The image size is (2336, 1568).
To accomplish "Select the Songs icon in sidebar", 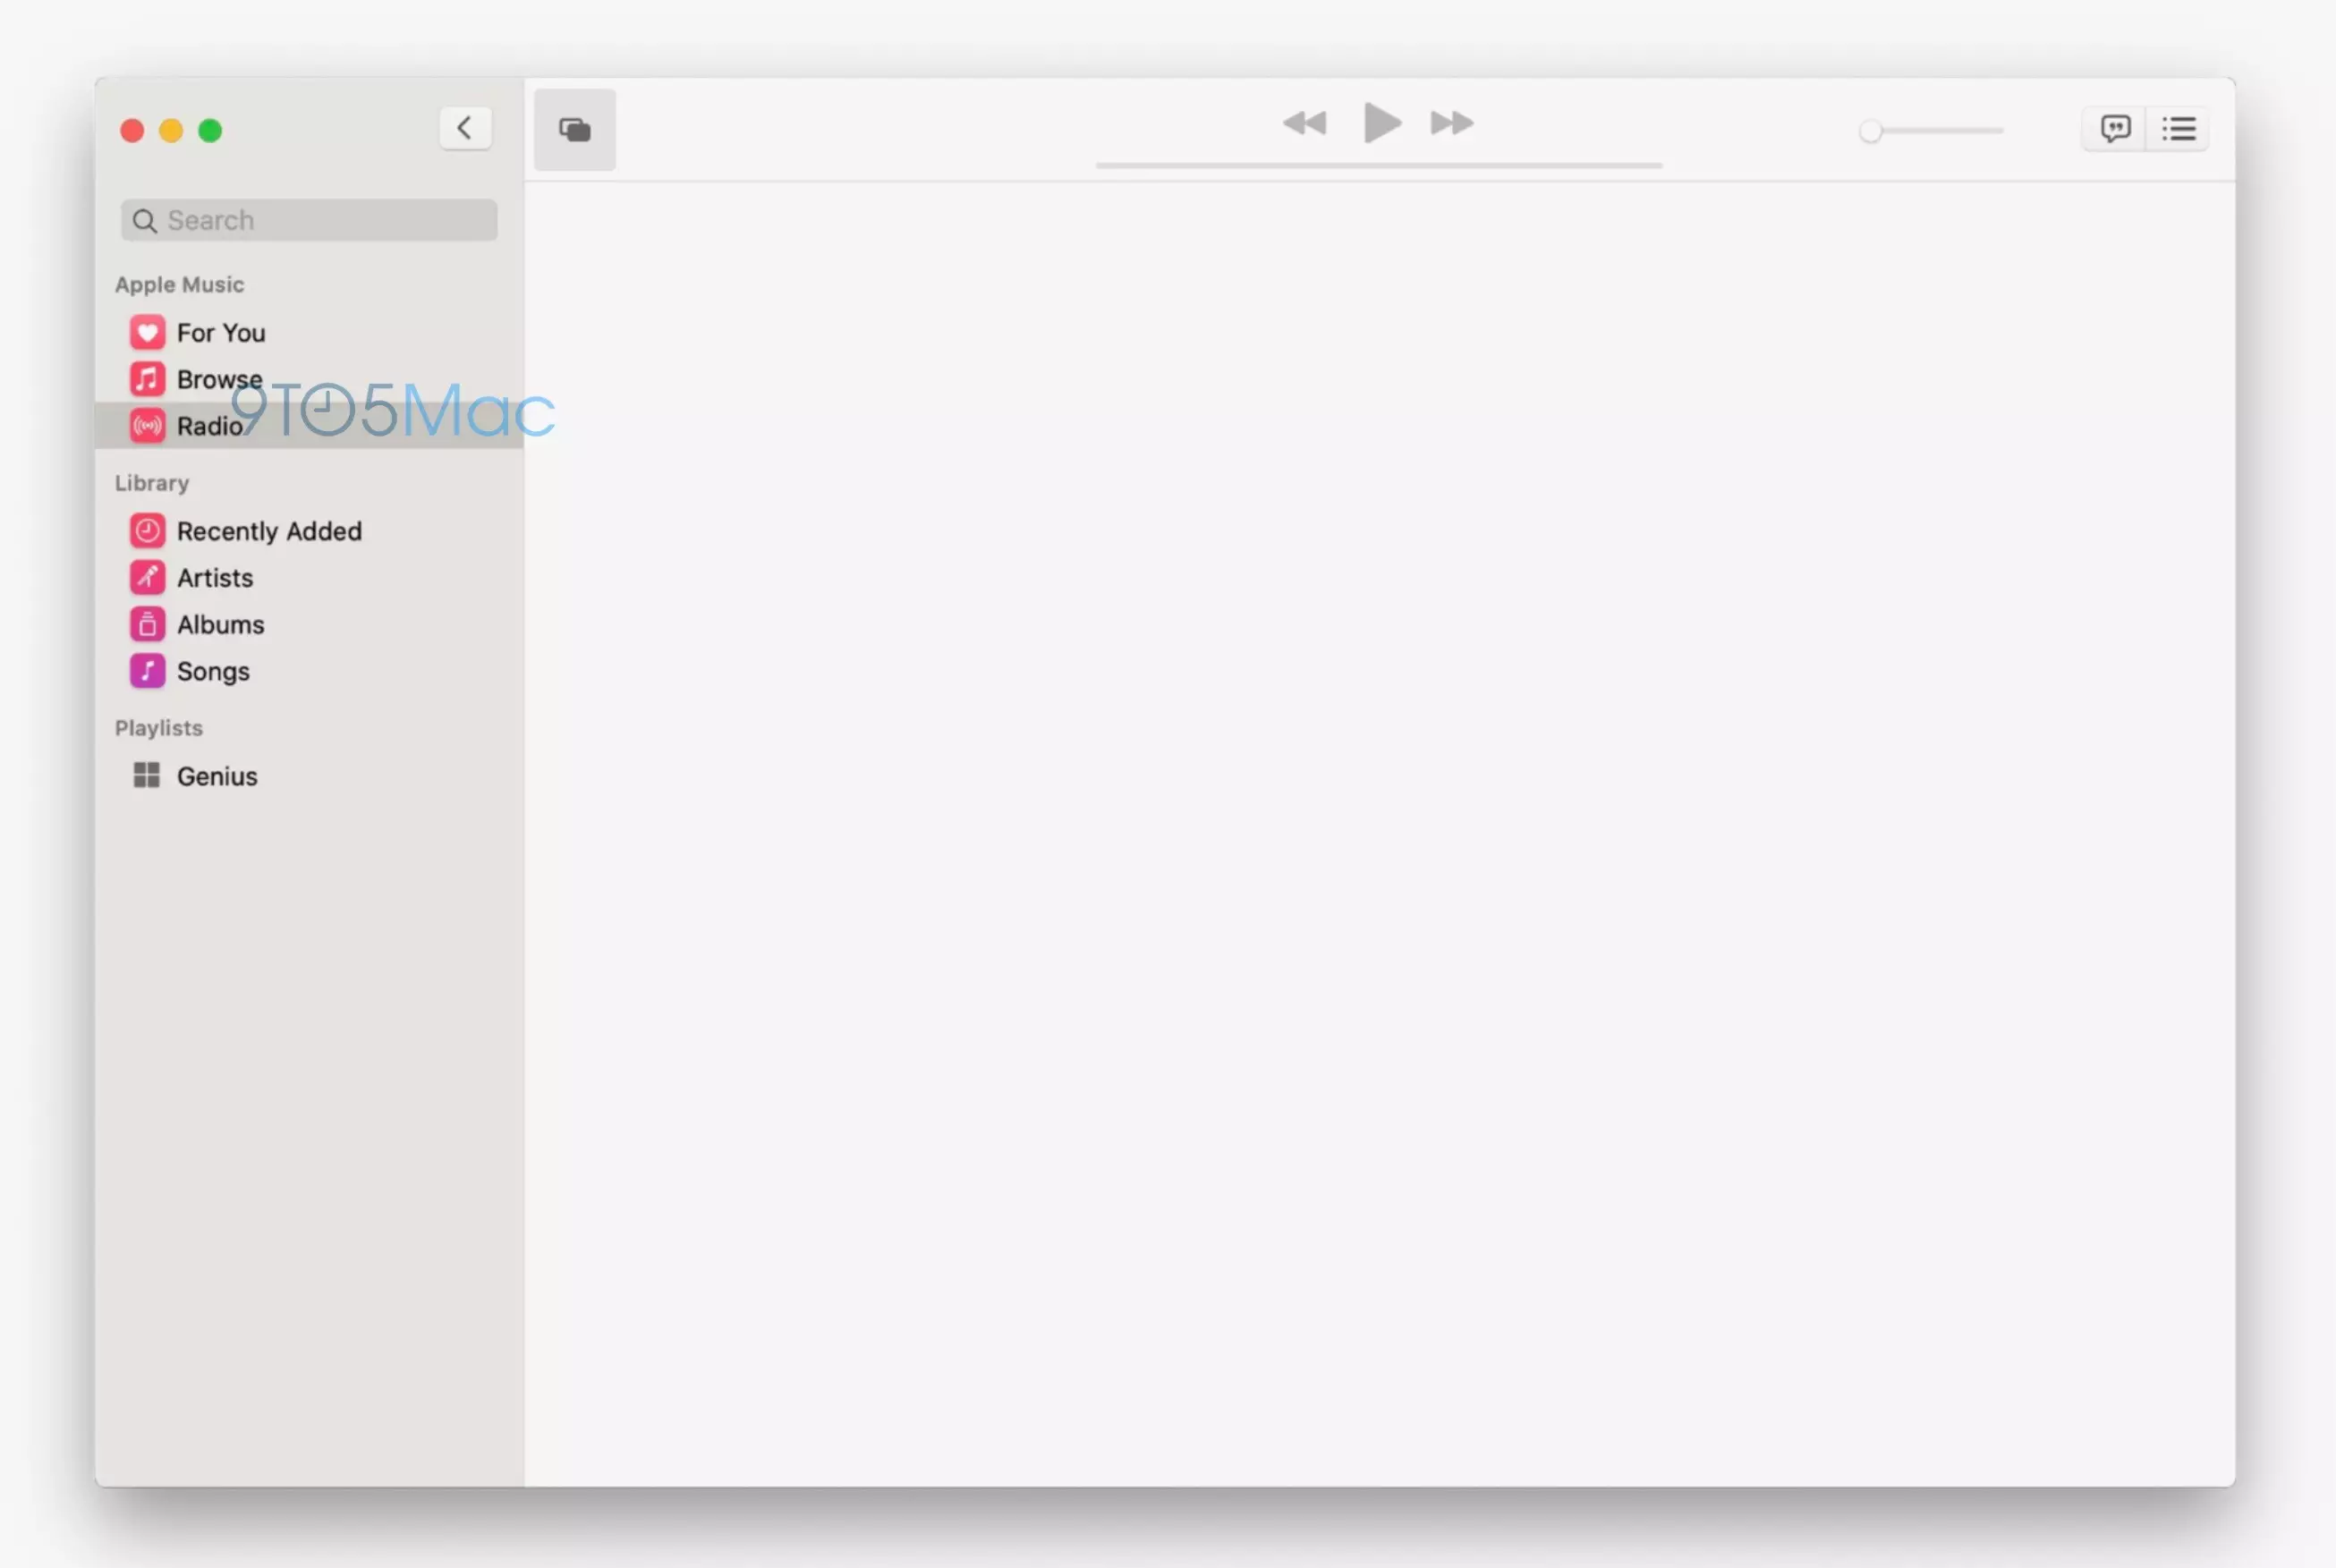I will 145,670.
